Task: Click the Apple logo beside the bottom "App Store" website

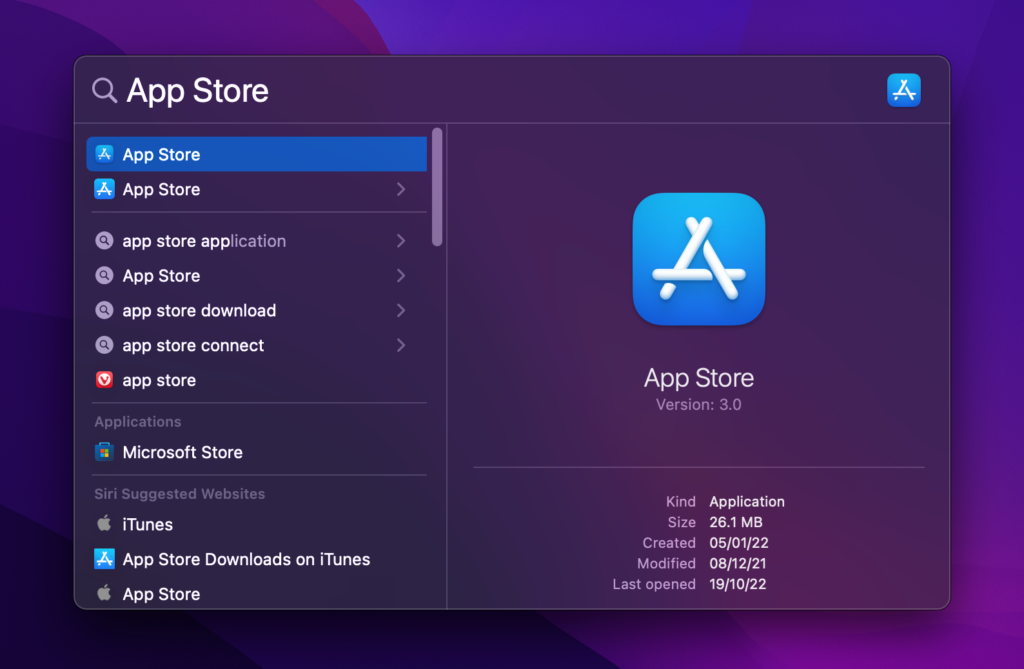Action: (104, 593)
